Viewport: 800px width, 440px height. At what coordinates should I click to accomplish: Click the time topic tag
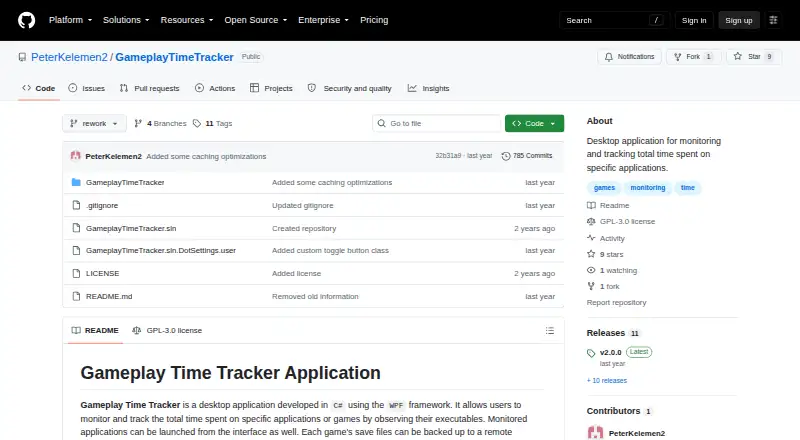click(x=687, y=188)
